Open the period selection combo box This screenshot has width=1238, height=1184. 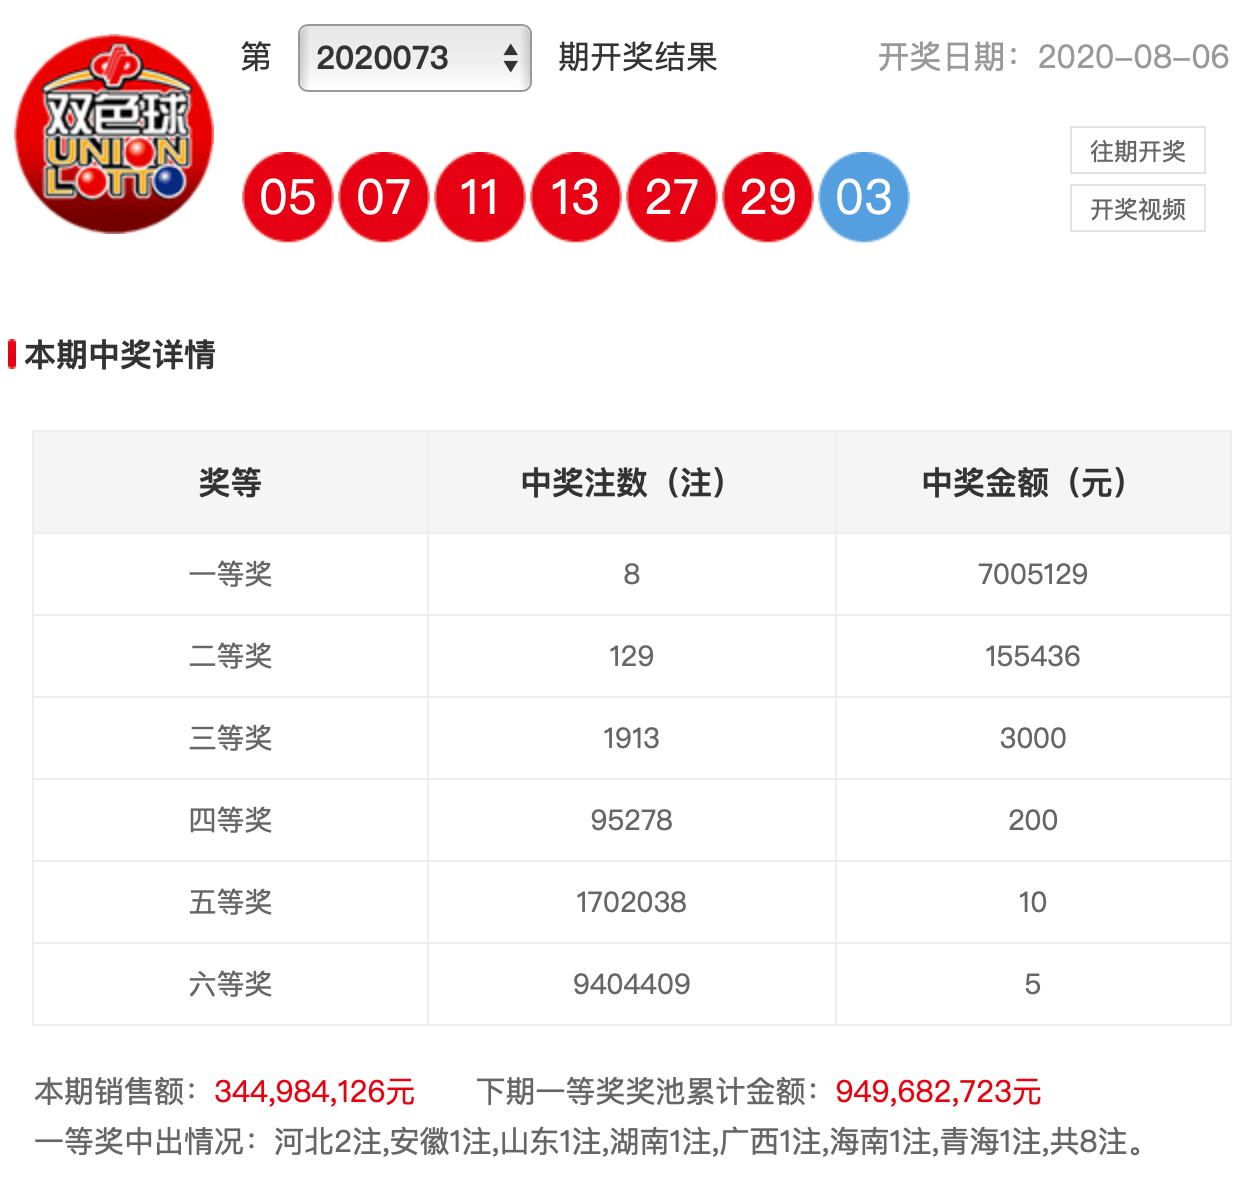pyautogui.click(x=413, y=58)
